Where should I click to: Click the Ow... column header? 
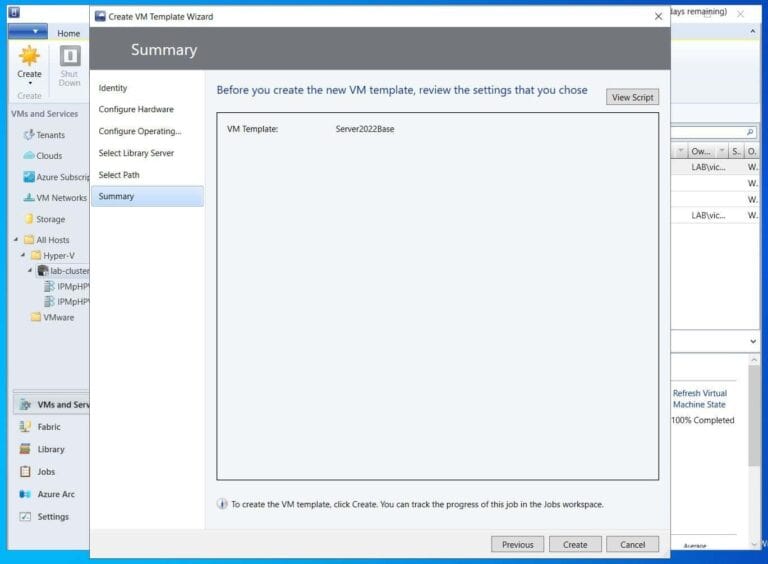tap(701, 151)
